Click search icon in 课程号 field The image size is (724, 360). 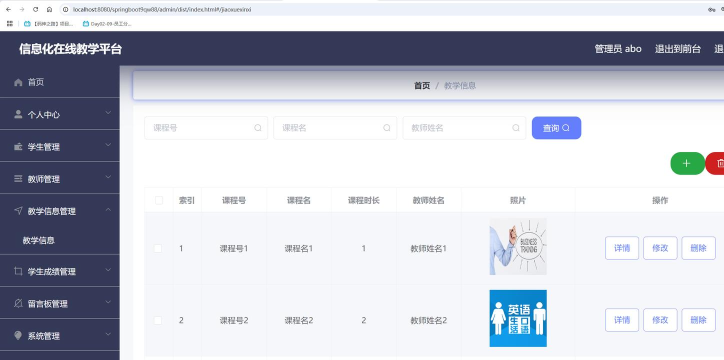point(258,128)
